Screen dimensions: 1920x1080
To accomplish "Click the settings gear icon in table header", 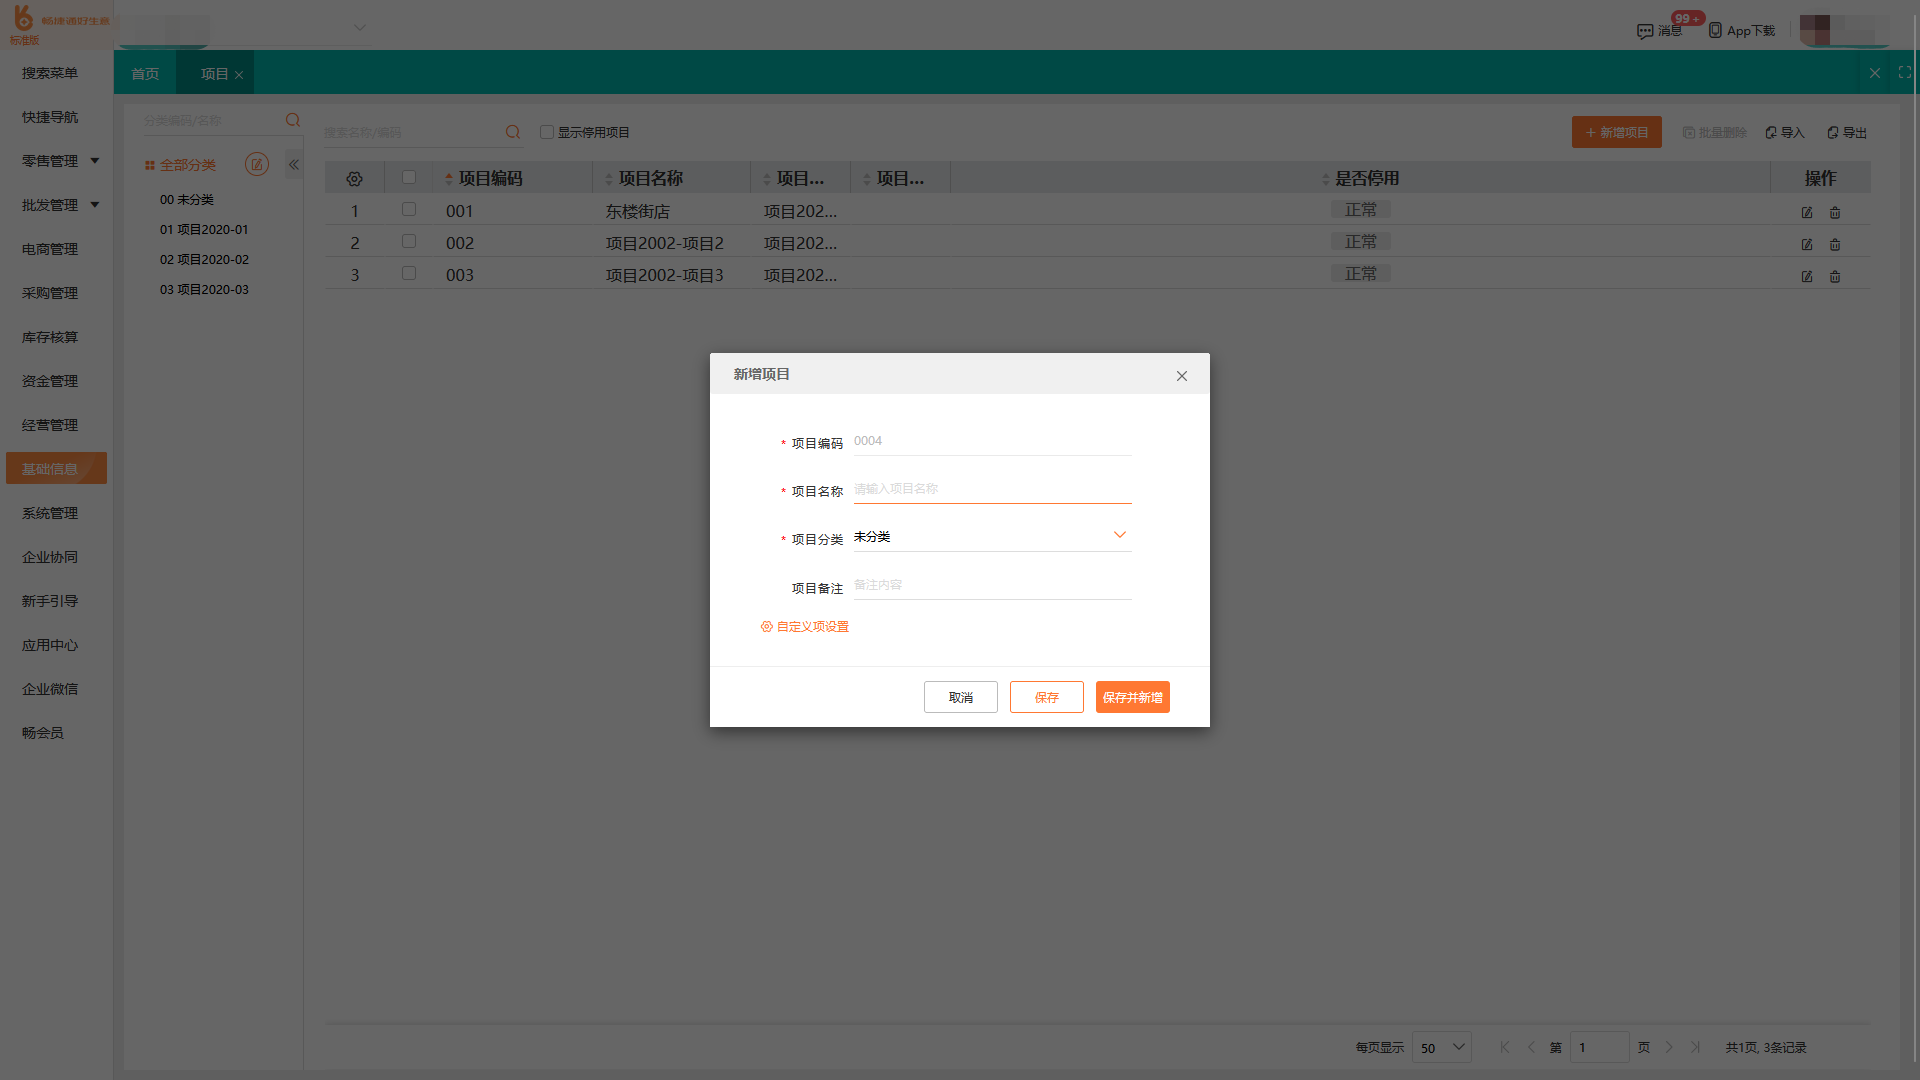I will (353, 179).
